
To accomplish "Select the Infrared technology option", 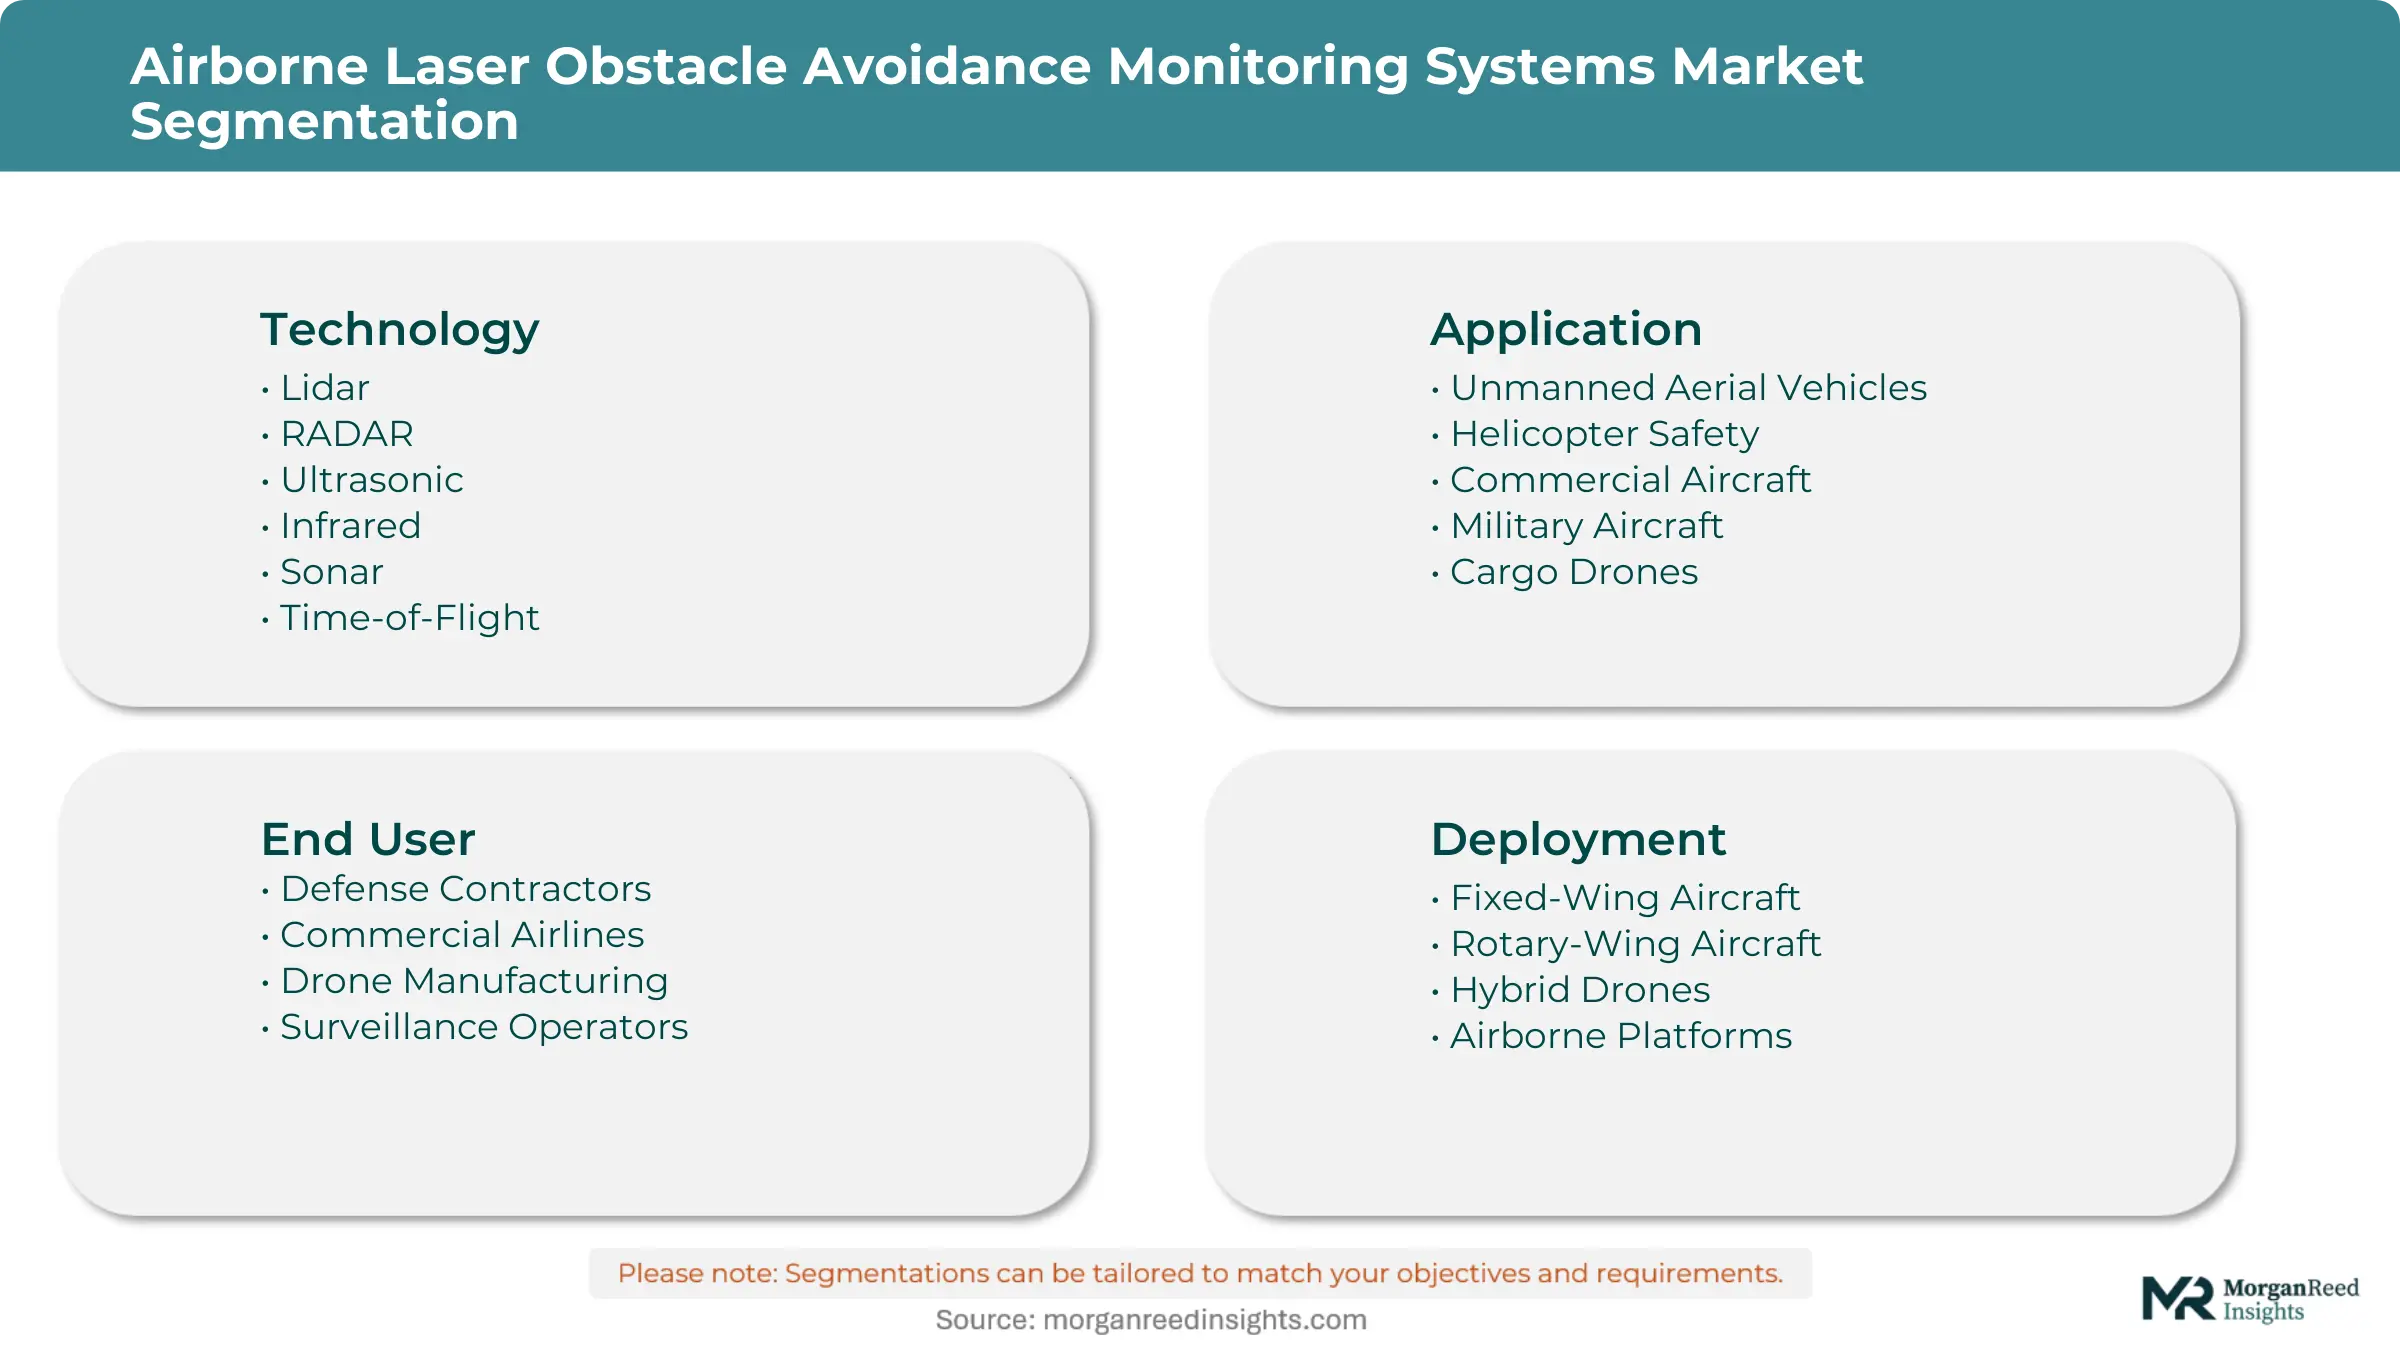I will tap(350, 526).
